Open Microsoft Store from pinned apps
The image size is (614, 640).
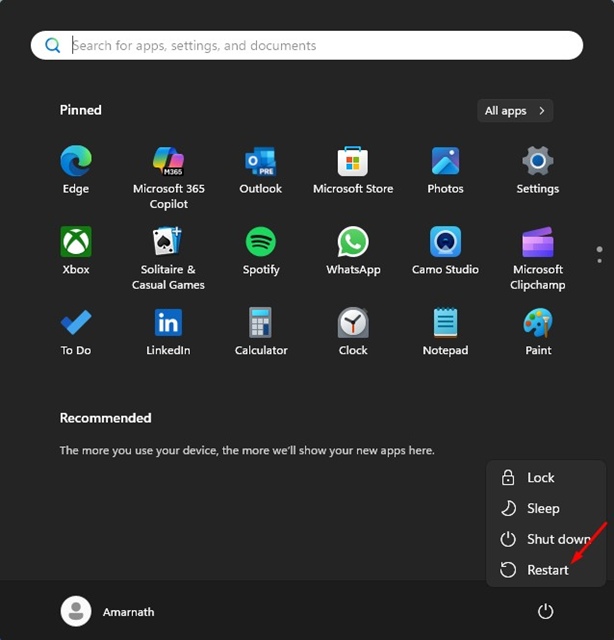pos(353,162)
